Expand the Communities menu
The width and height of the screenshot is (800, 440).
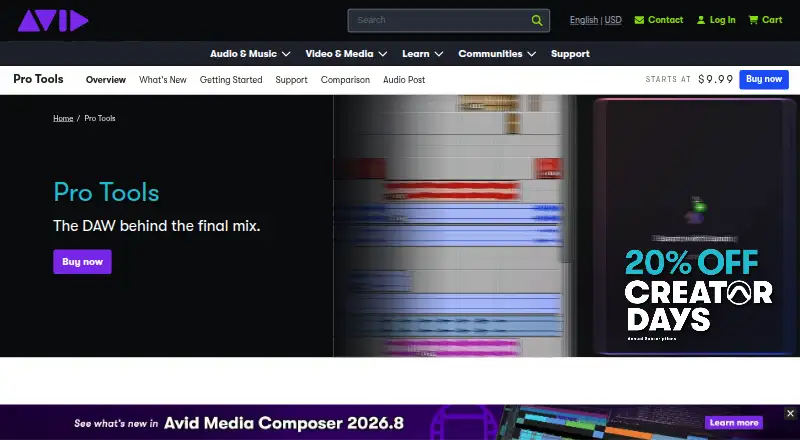tap(497, 54)
